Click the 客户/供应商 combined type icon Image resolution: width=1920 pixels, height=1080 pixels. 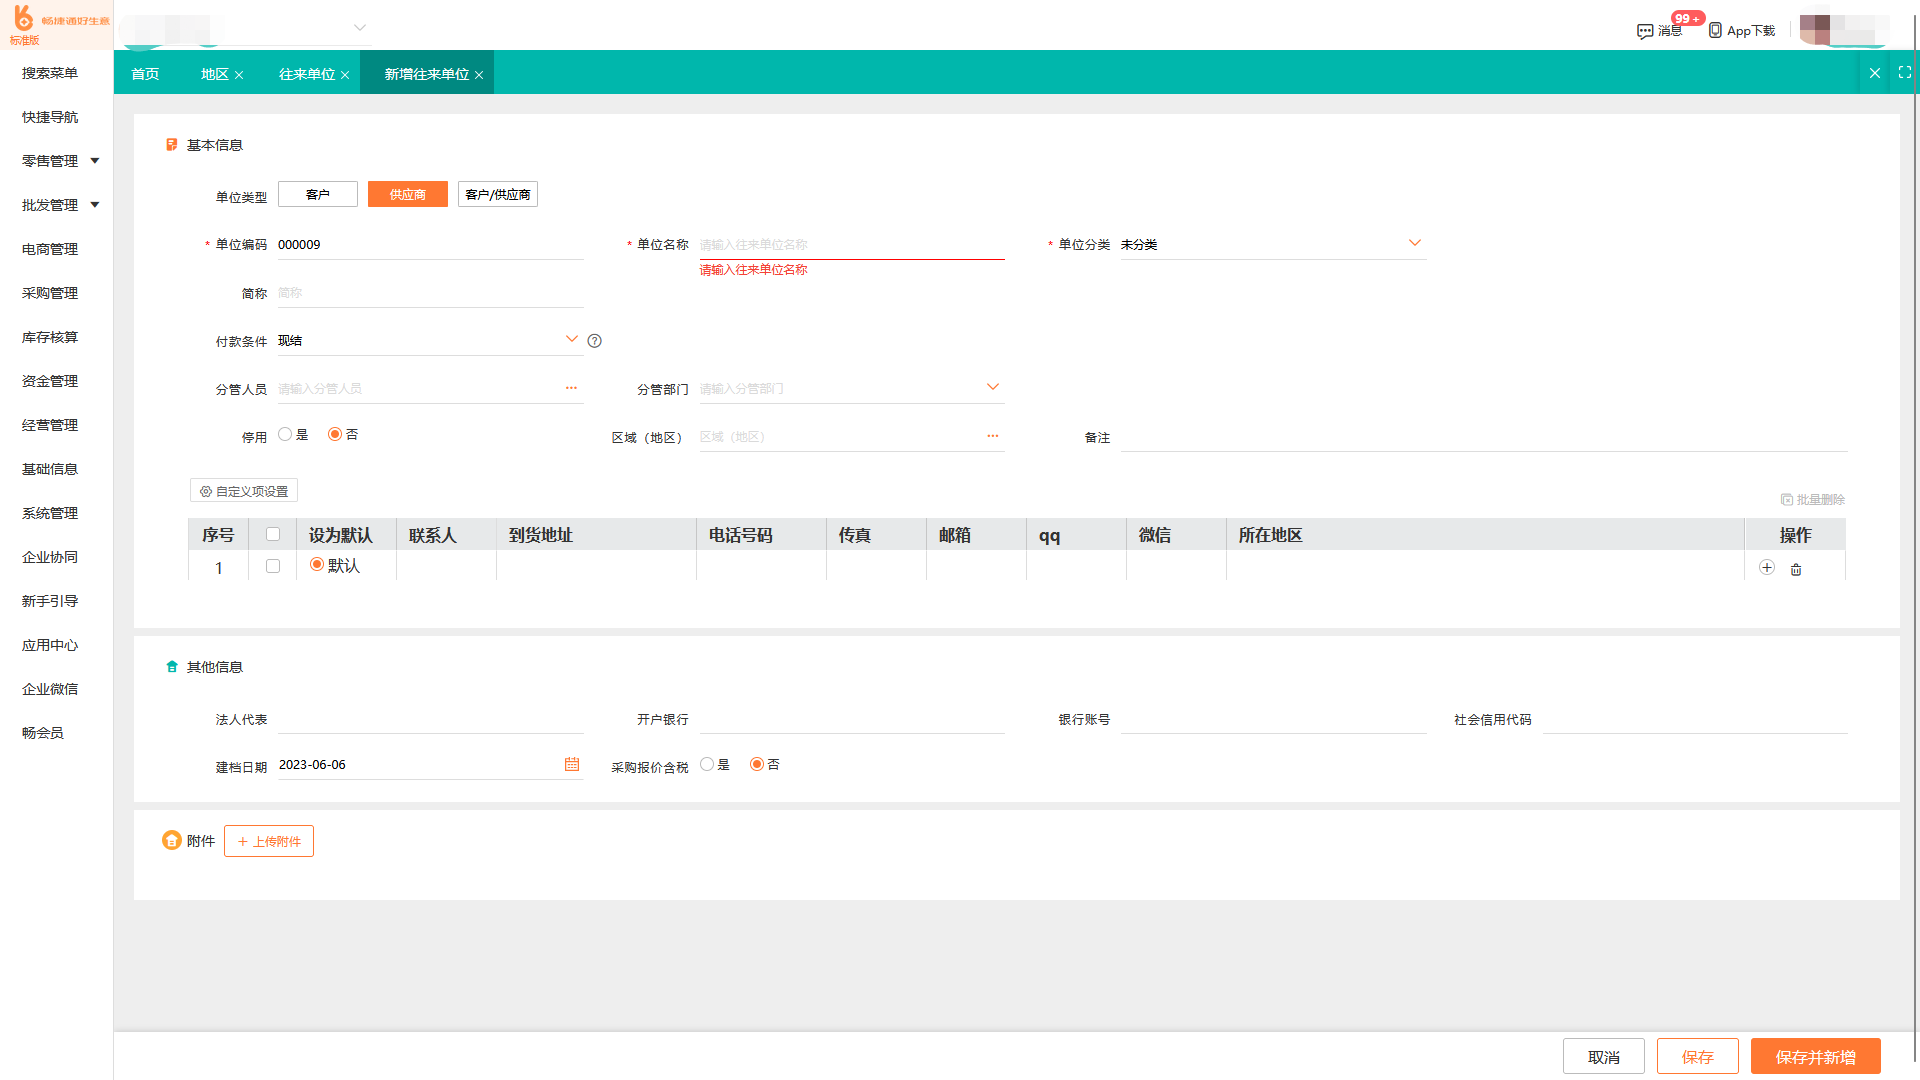(x=498, y=195)
